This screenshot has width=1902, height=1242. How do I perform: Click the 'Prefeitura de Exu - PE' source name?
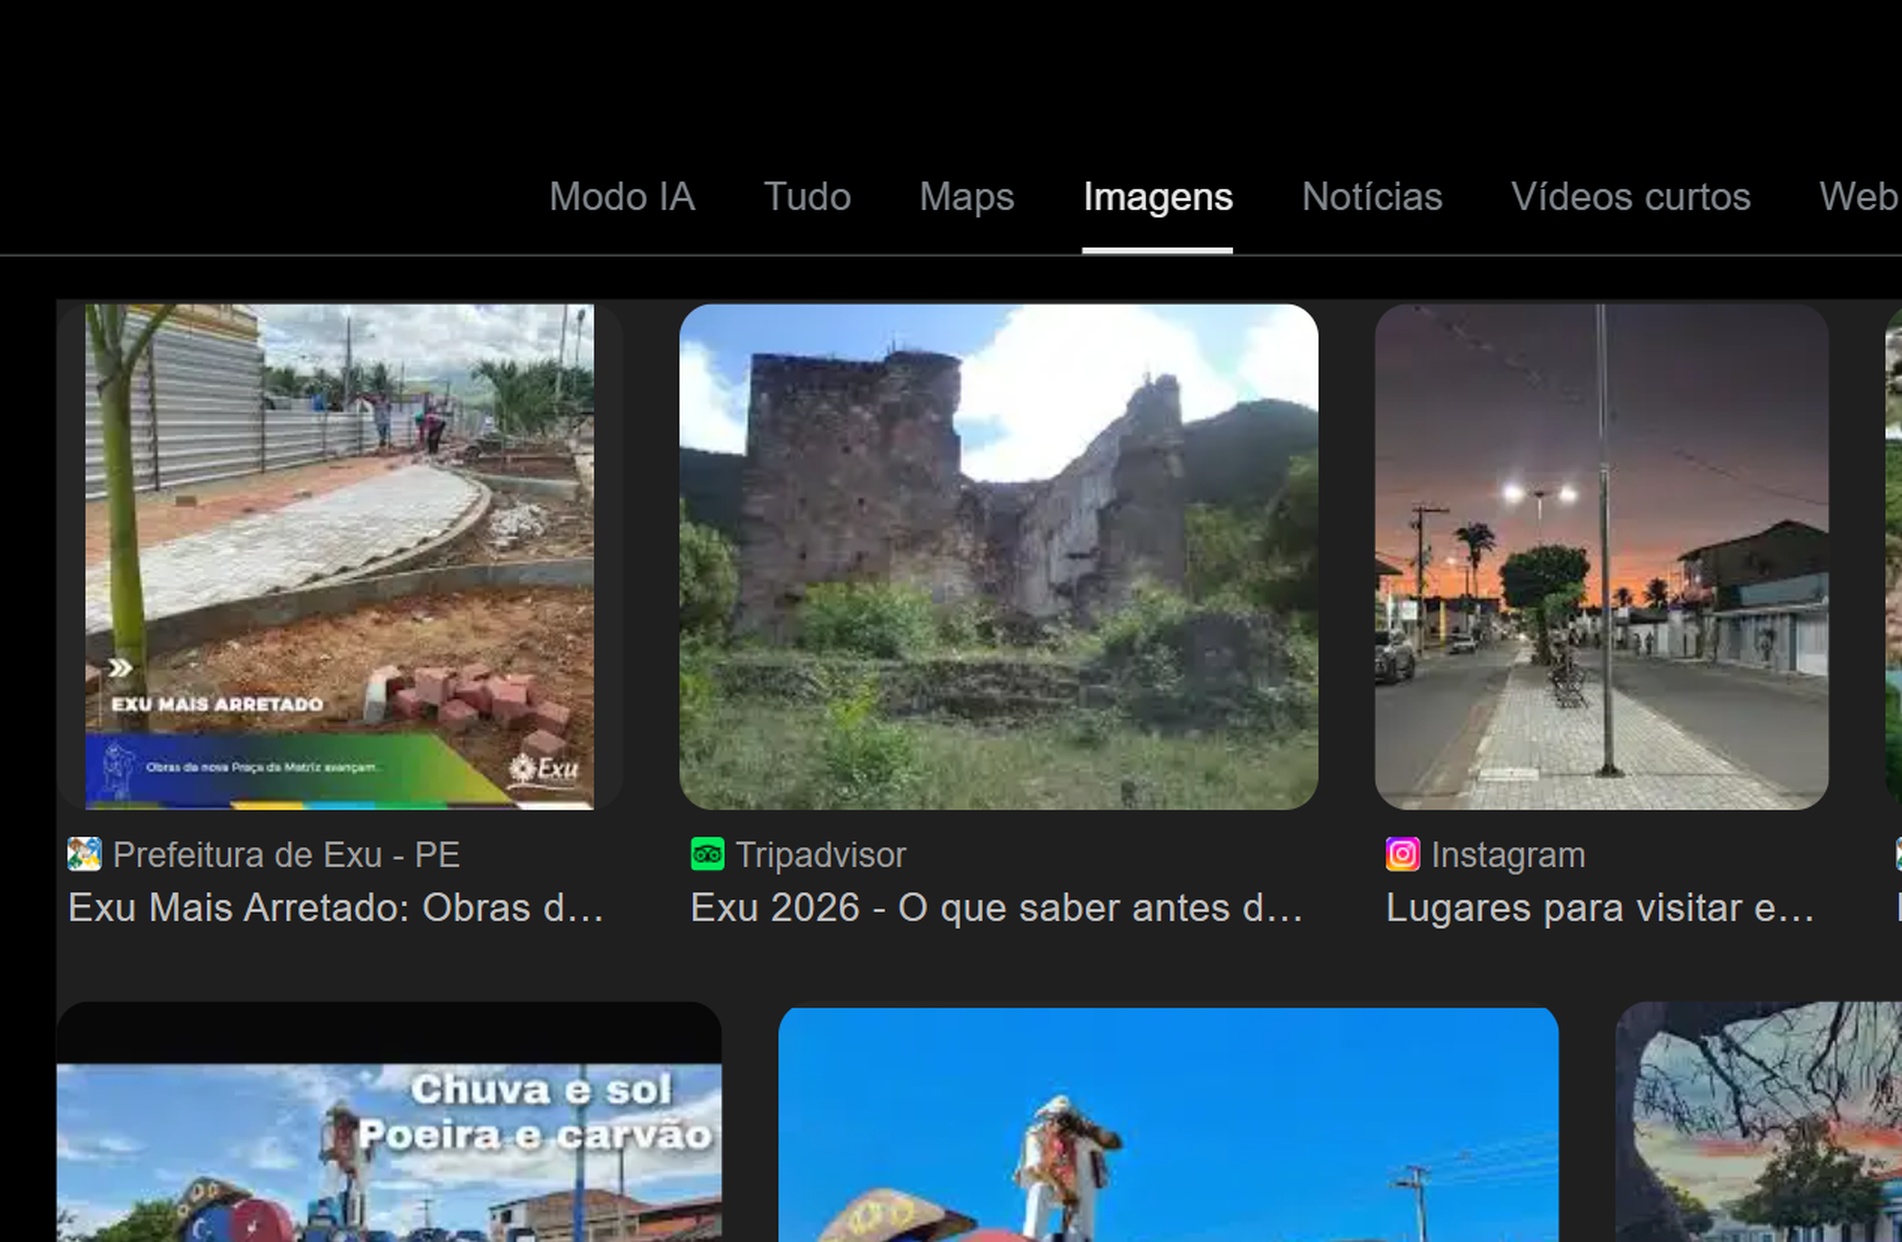coord(286,855)
